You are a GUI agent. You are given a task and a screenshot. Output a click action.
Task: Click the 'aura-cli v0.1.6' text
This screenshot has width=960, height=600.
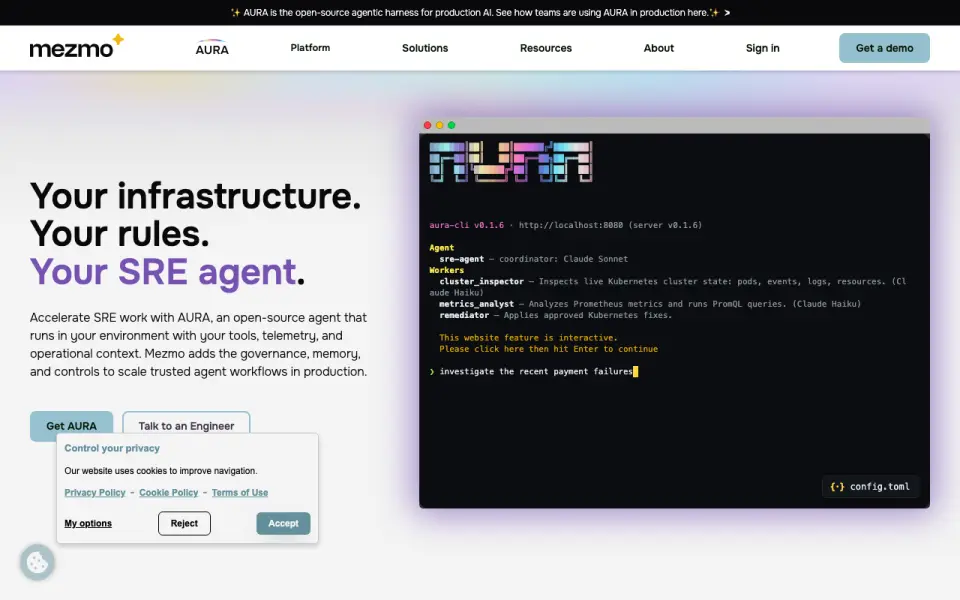click(467, 225)
